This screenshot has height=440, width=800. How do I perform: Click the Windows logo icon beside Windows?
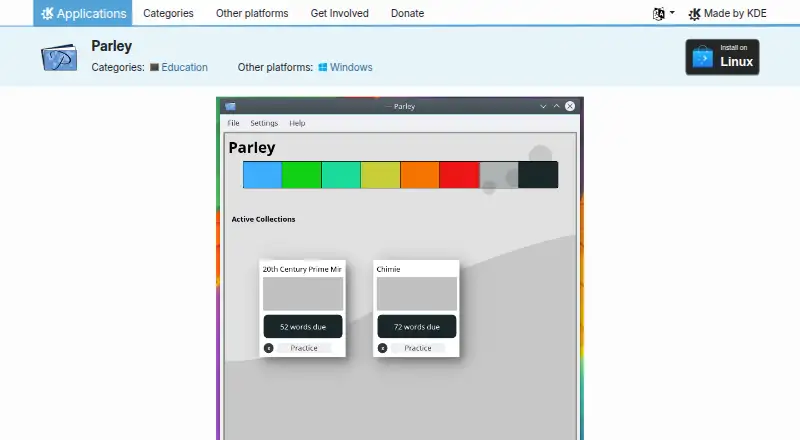coord(322,67)
